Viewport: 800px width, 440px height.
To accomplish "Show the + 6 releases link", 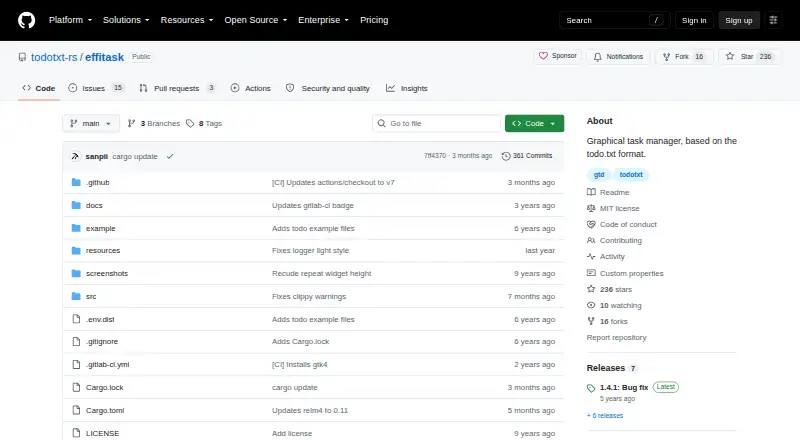I will 605,415.
